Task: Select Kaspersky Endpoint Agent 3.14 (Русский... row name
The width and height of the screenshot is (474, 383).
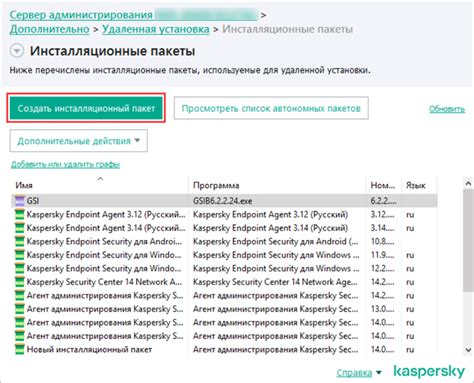Action: (106, 228)
